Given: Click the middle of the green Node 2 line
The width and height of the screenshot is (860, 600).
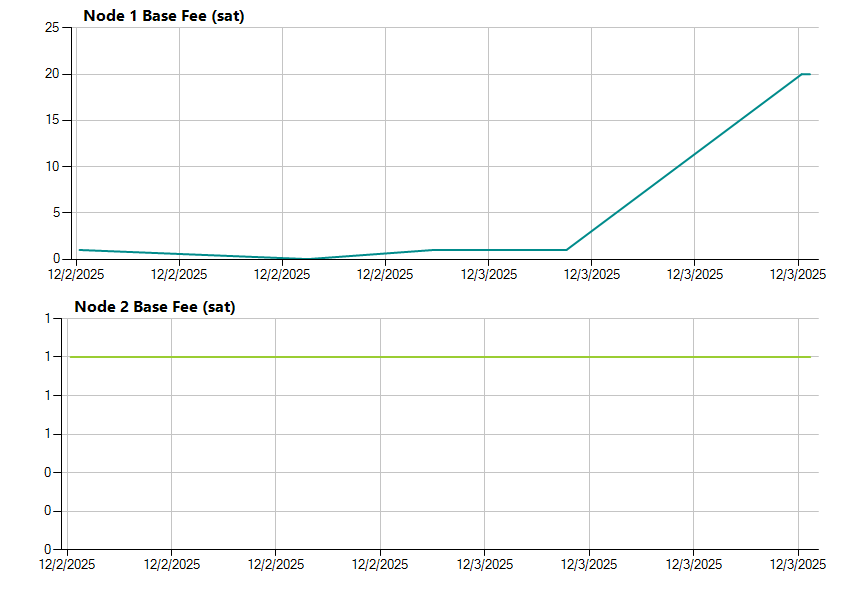Looking at the screenshot, I should point(438,357).
